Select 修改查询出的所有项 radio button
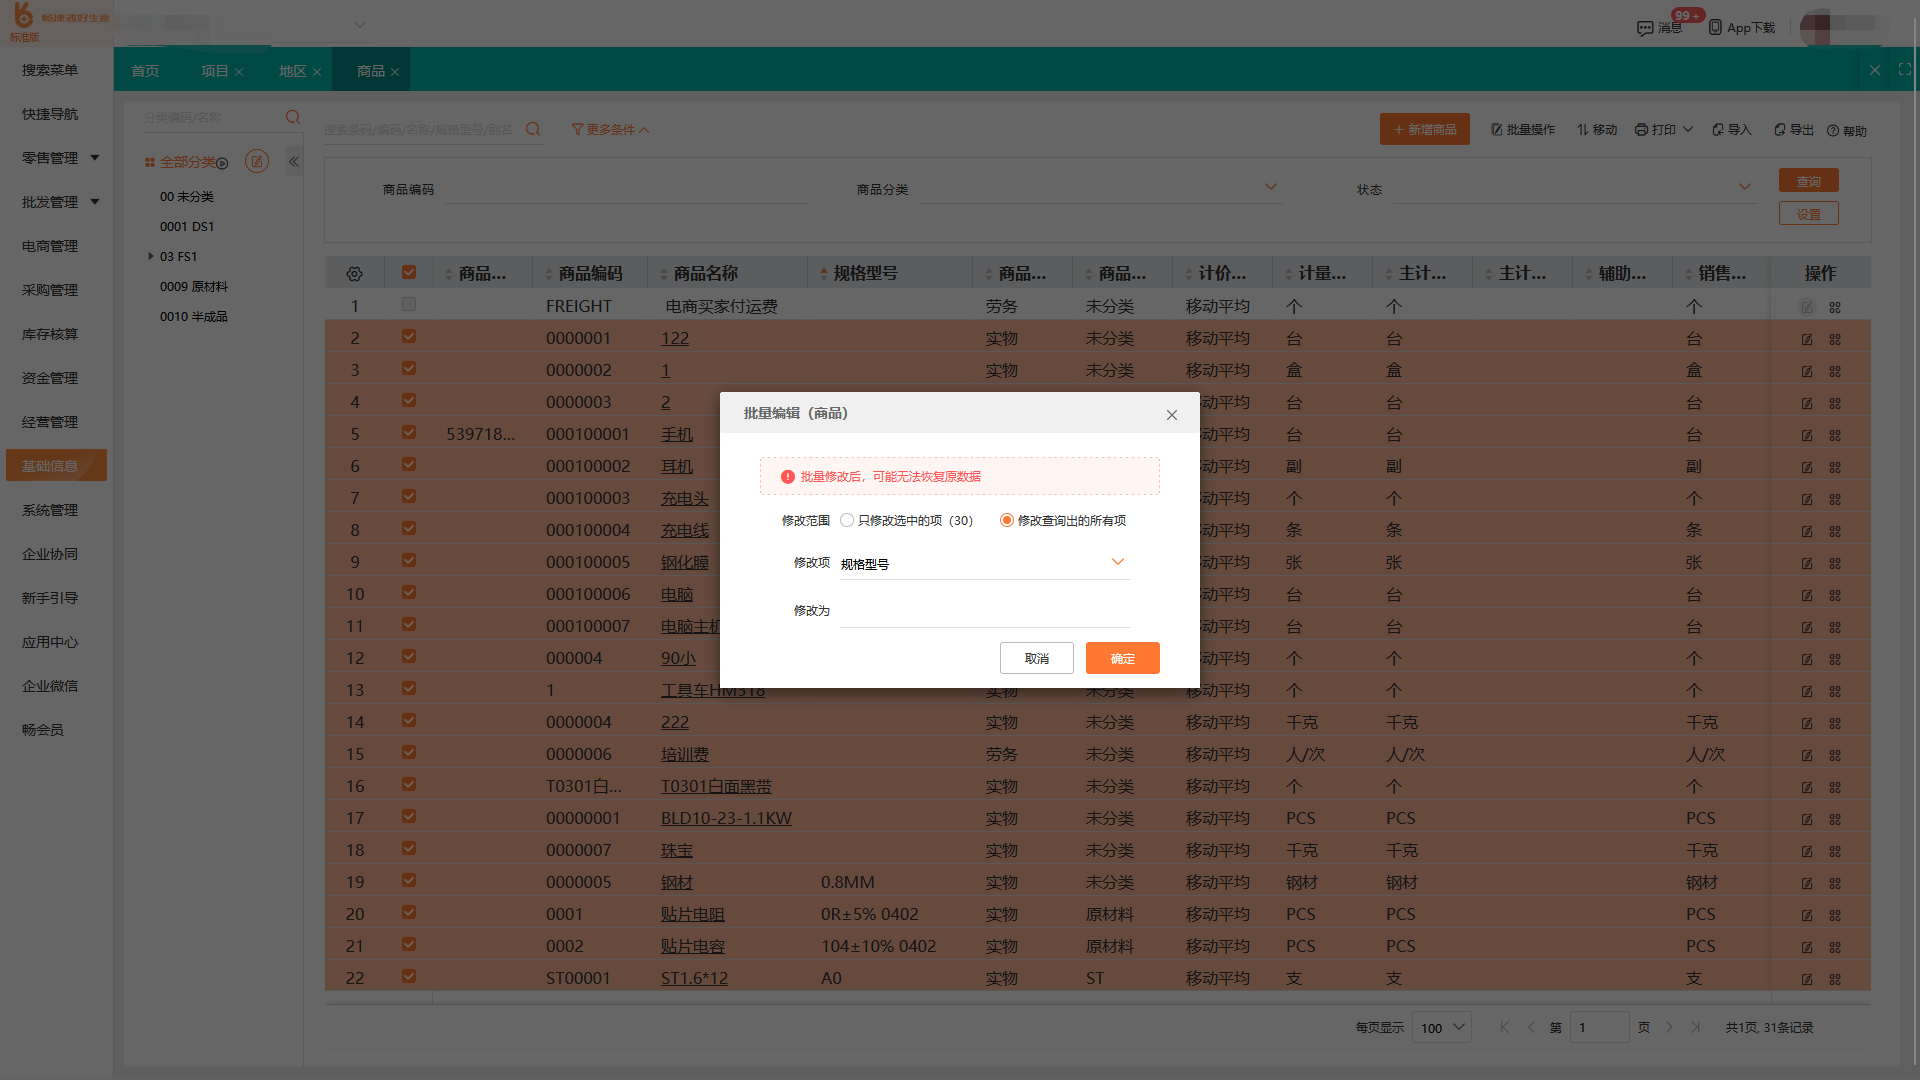This screenshot has width=1920, height=1080. (1006, 520)
